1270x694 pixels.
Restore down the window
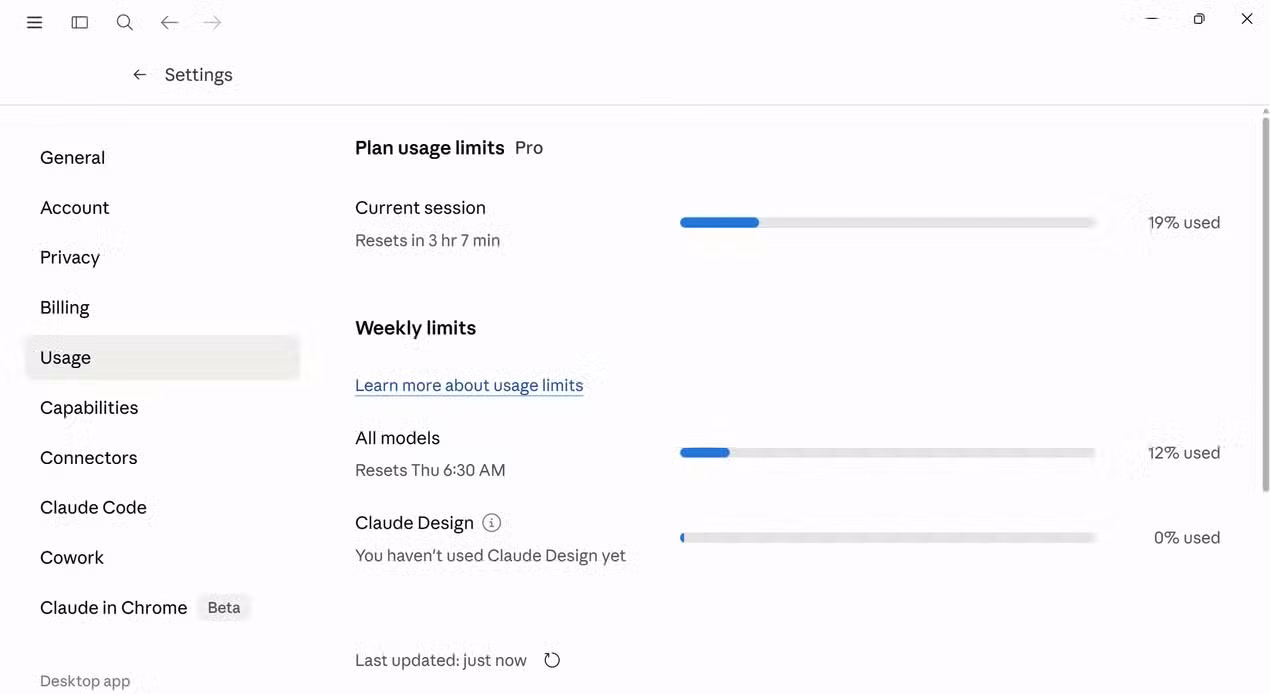(x=1199, y=19)
